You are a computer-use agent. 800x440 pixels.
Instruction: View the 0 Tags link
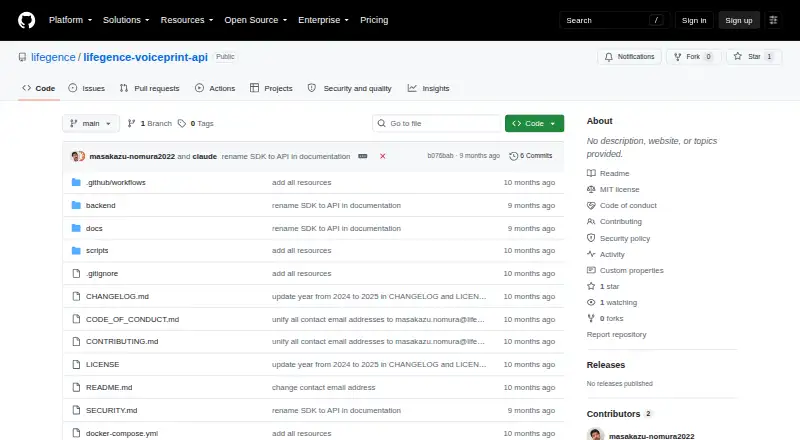(196, 124)
